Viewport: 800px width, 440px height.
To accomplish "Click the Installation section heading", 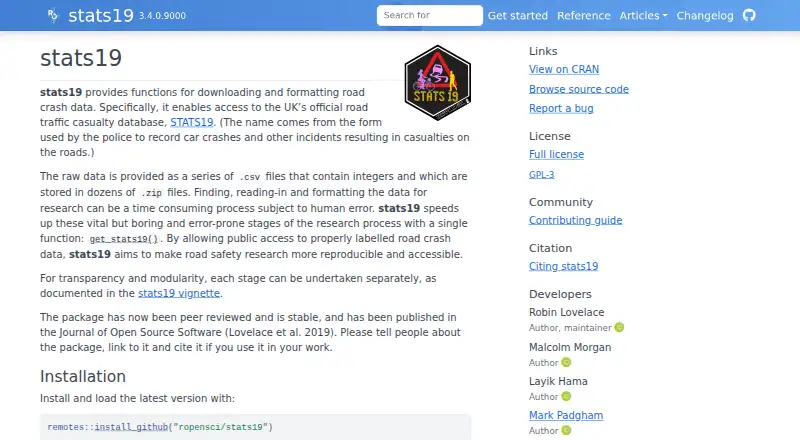I will point(83,376).
